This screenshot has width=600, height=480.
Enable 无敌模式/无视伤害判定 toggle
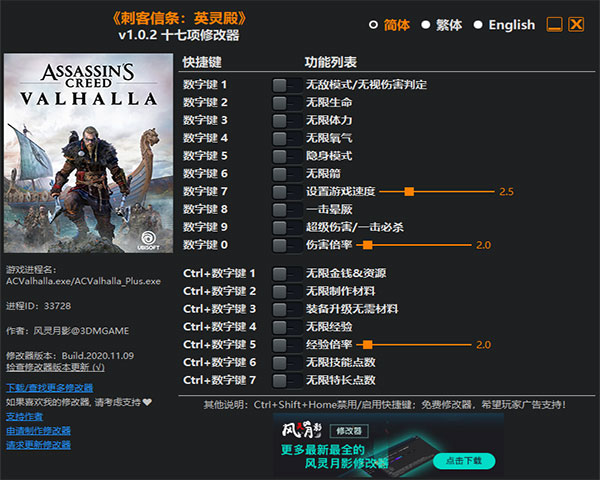[x=286, y=85]
